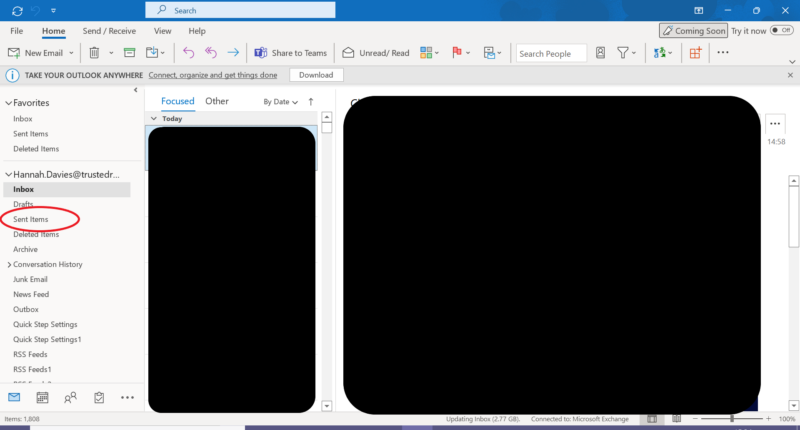
Task: Open the File menu
Action: pyautogui.click(x=16, y=31)
